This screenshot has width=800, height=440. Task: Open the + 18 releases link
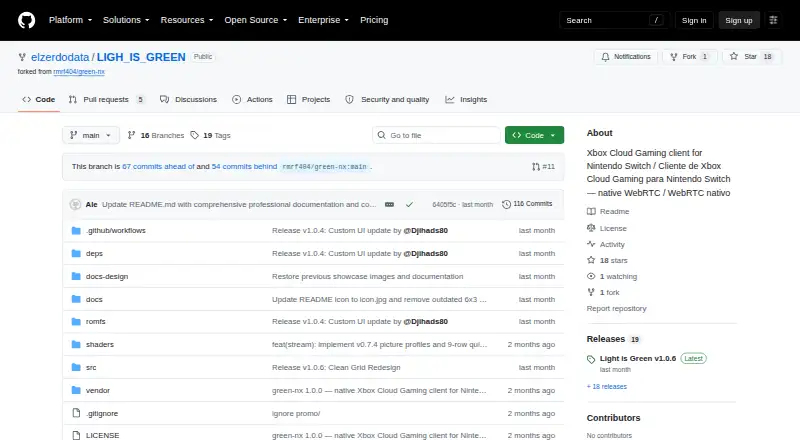607,386
